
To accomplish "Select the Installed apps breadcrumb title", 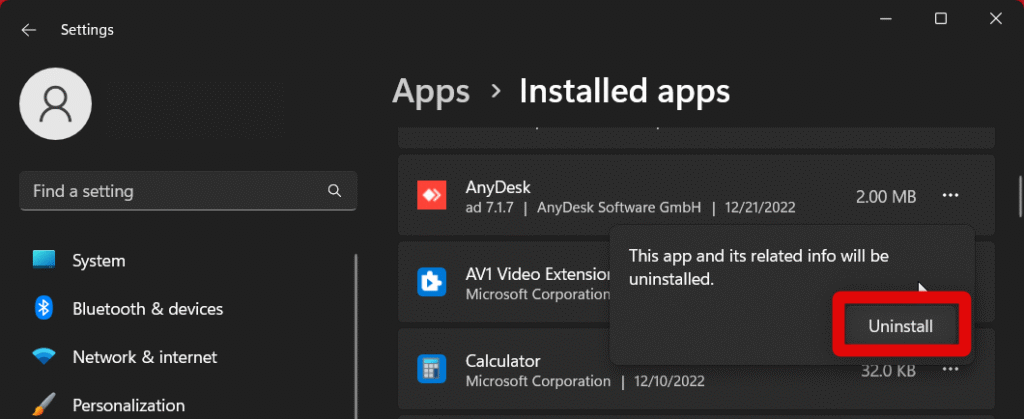I will [x=624, y=92].
